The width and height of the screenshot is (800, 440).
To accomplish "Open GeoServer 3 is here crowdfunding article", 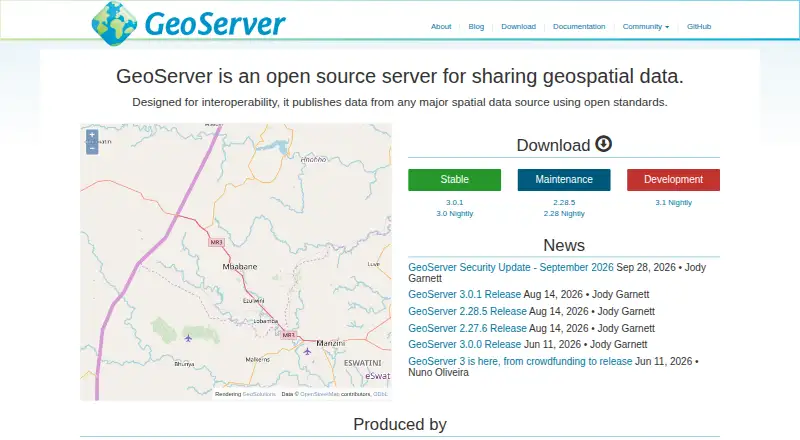I will pyautogui.click(x=520, y=361).
